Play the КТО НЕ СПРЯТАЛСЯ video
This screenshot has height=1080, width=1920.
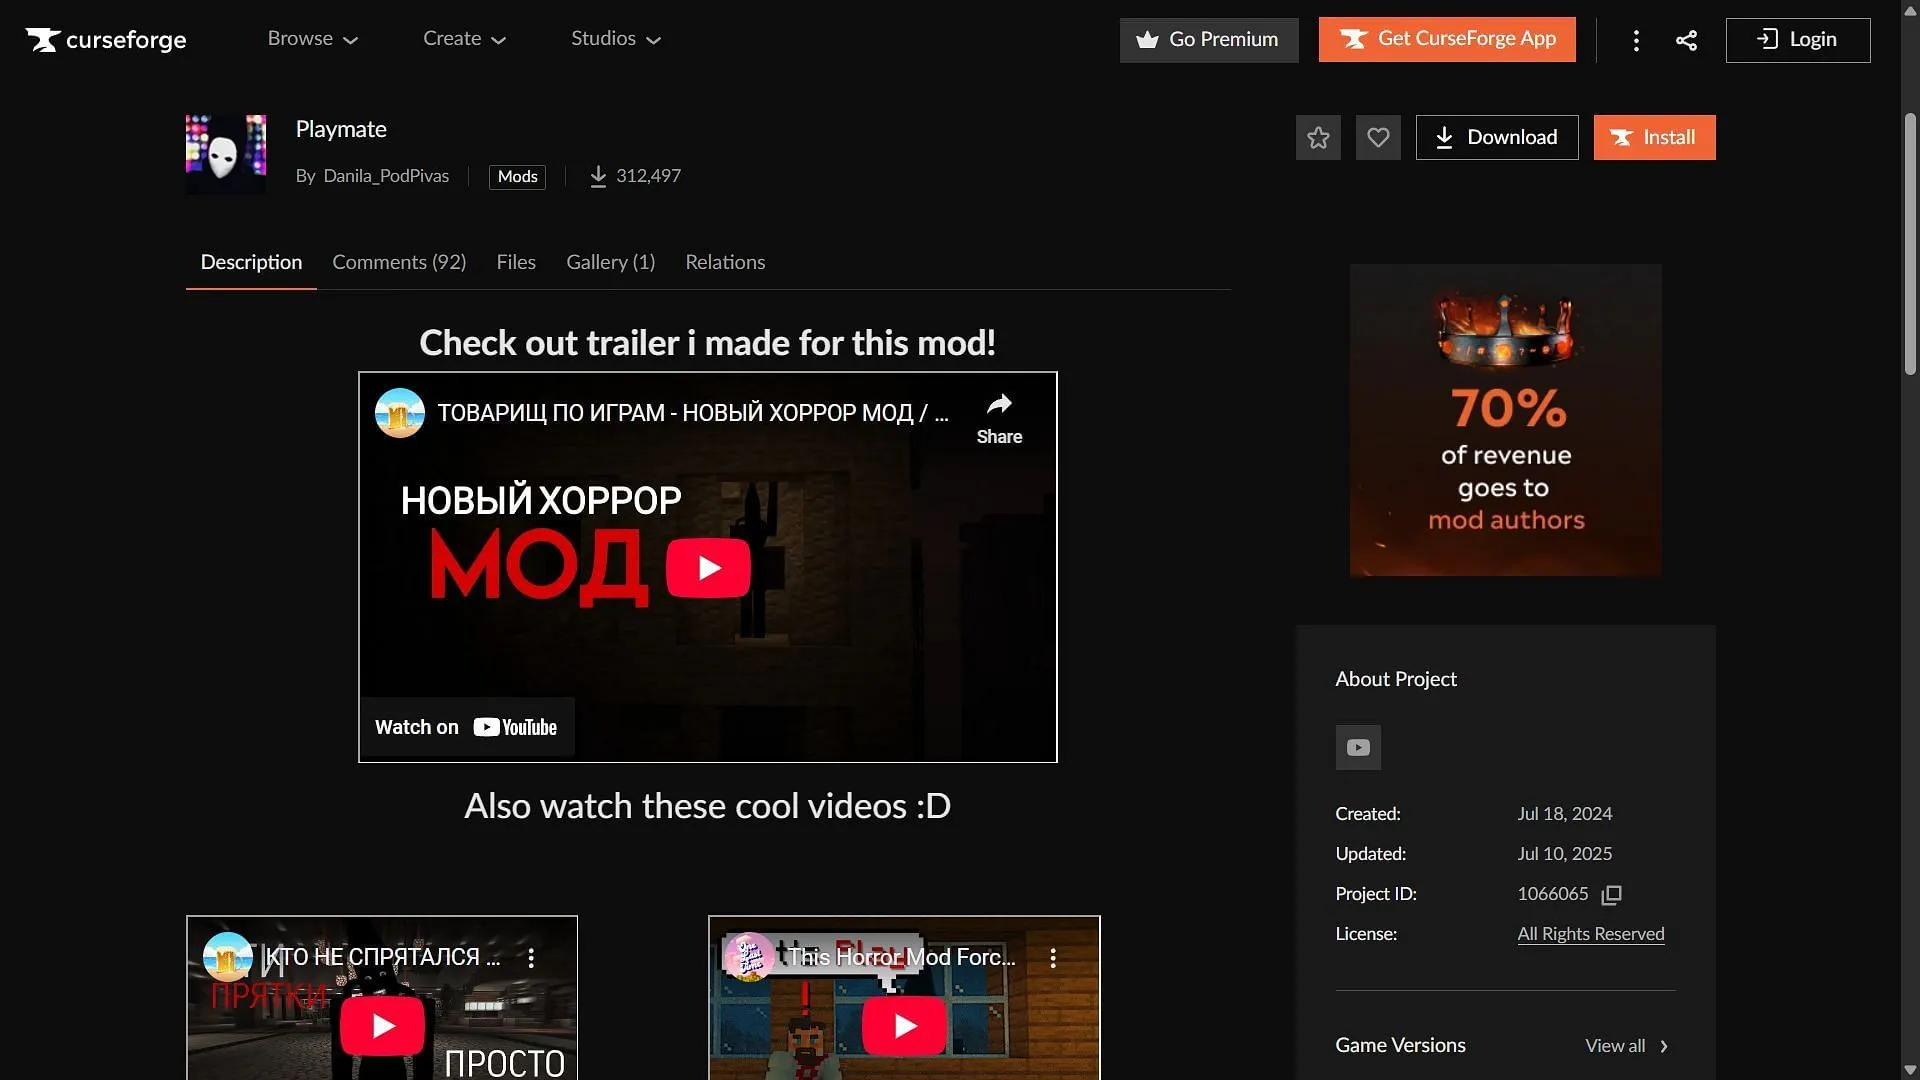tap(383, 1025)
